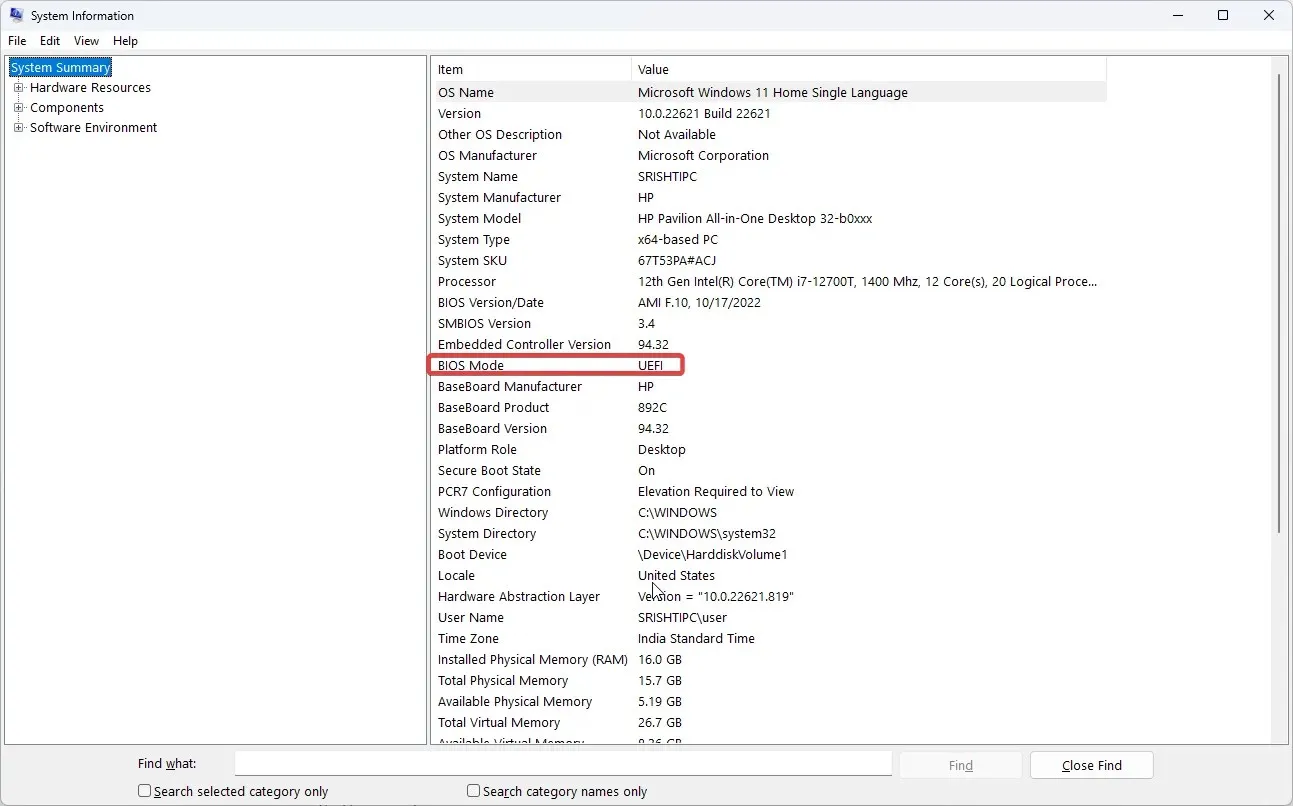The height and width of the screenshot is (806, 1293).
Task: Select the Hardware Resources tree item
Action: [90, 88]
